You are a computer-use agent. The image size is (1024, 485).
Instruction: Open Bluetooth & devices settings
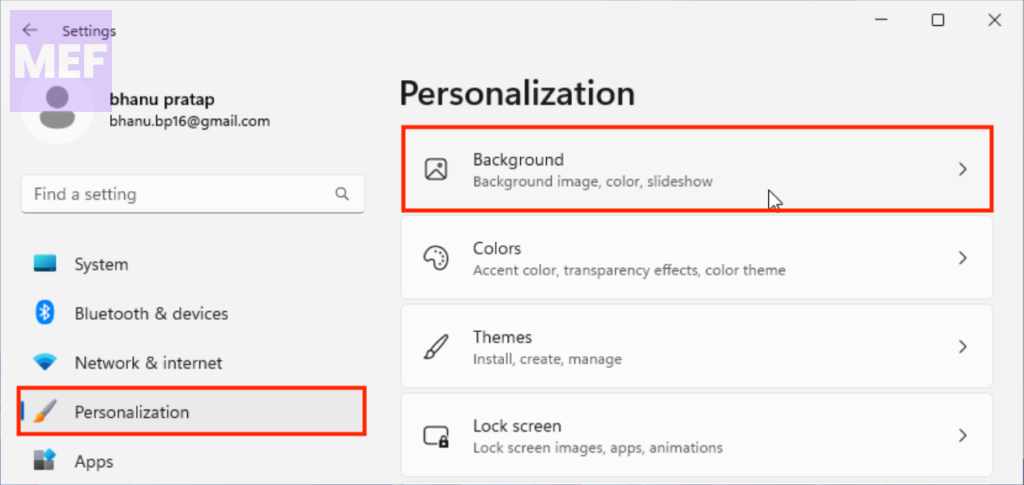[x=151, y=313]
